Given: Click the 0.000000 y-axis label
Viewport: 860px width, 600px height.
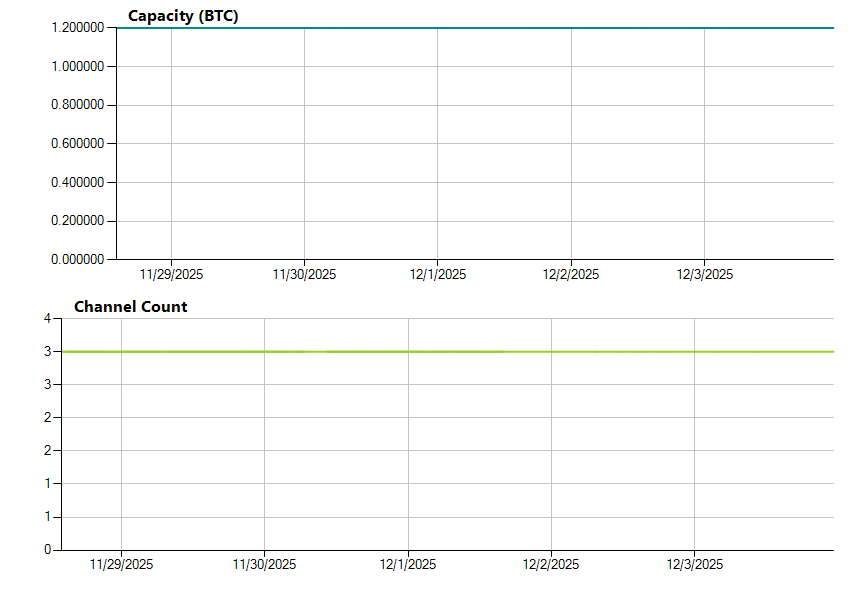Looking at the screenshot, I should [x=77, y=260].
